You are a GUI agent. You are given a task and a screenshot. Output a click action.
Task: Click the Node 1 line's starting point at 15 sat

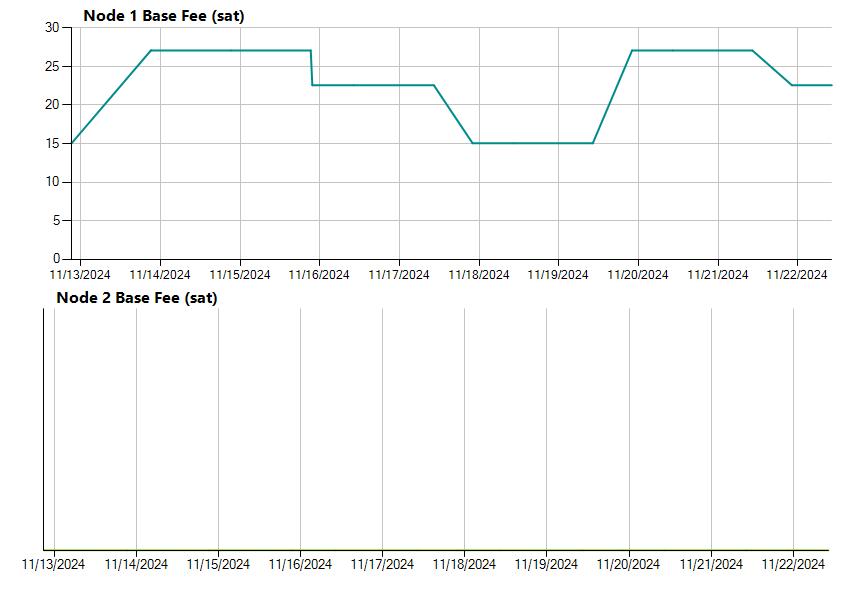pyautogui.click(x=72, y=143)
